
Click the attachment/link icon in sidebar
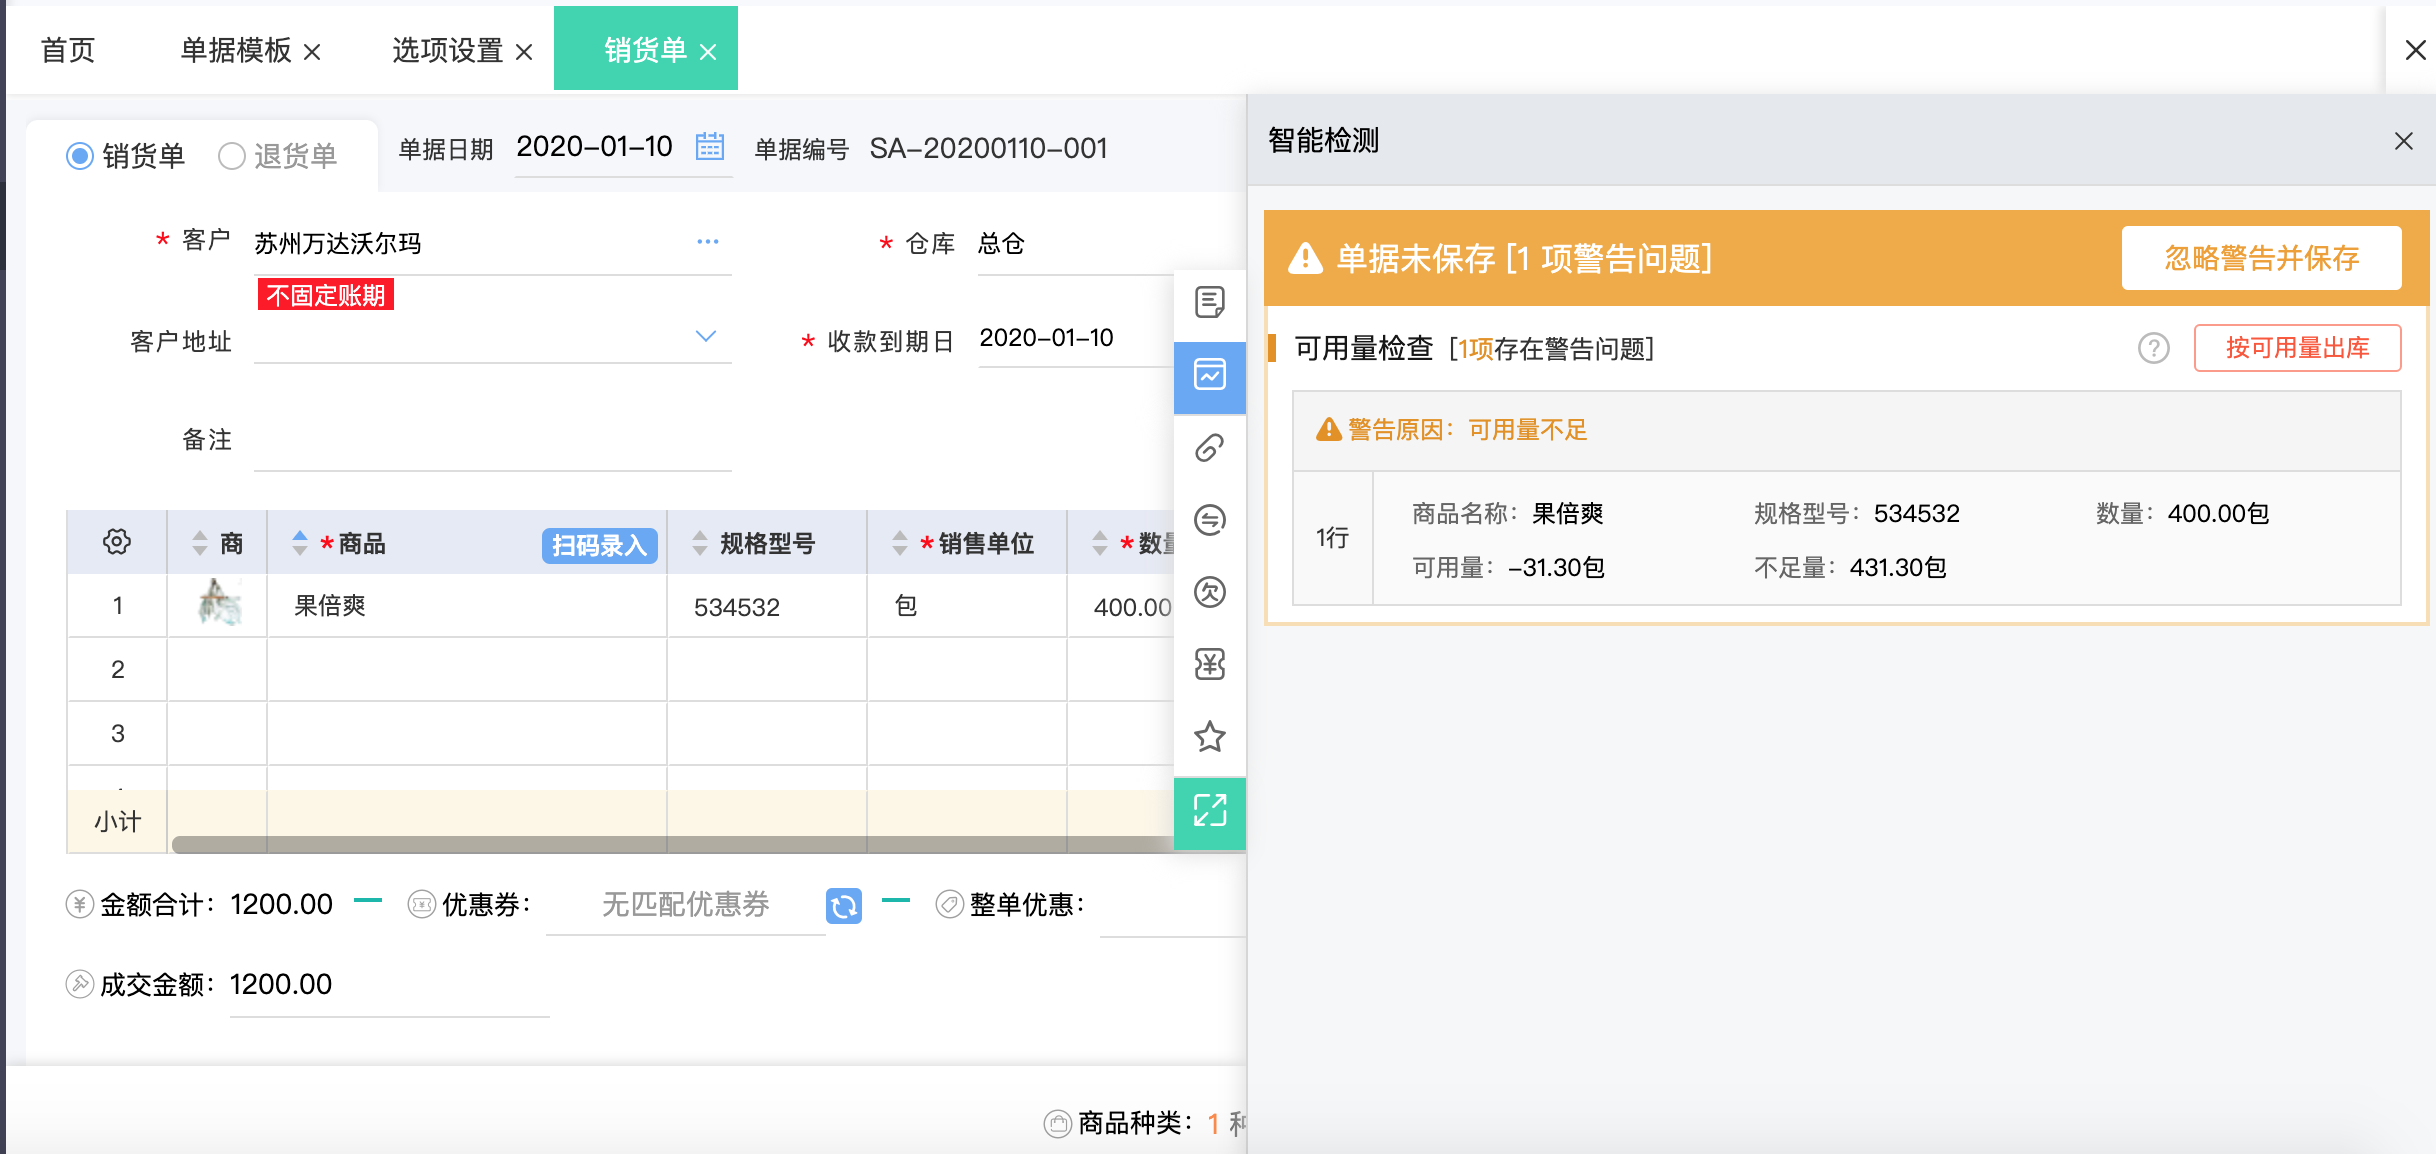[x=1212, y=450]
